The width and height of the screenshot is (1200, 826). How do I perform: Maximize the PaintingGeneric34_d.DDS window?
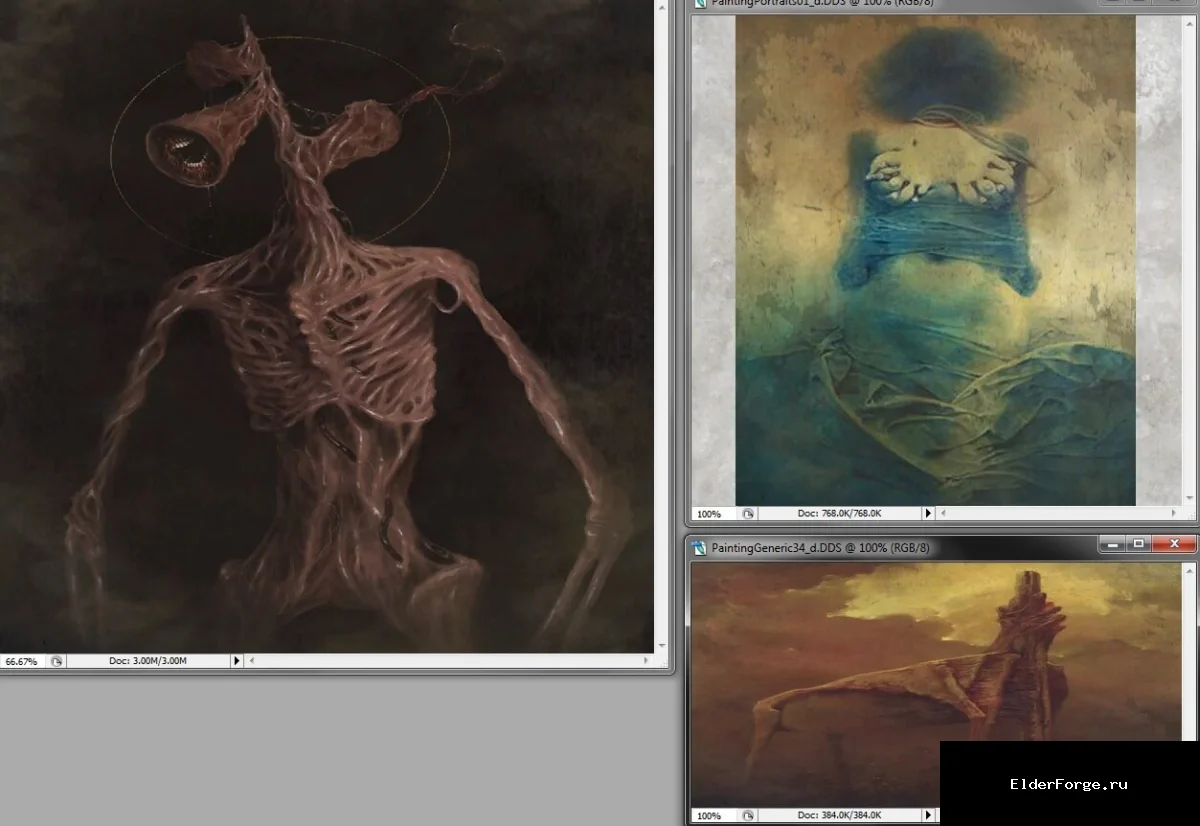tap(1138, 544)
